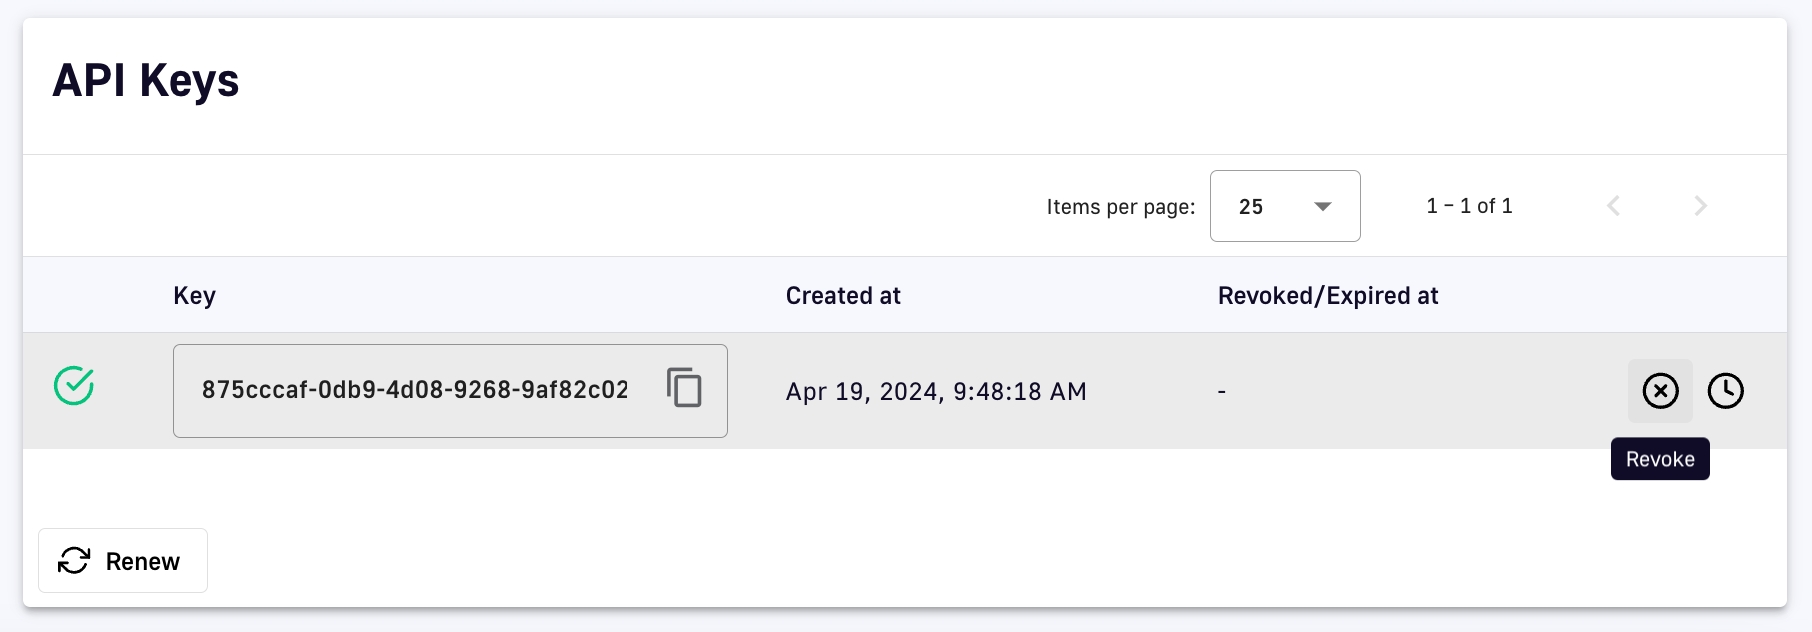Go to the next page chevron

1700,206
